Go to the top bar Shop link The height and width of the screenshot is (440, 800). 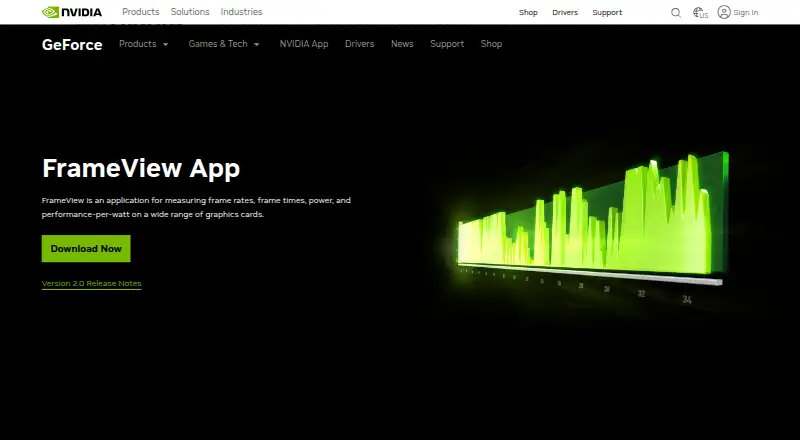[528, 12]
